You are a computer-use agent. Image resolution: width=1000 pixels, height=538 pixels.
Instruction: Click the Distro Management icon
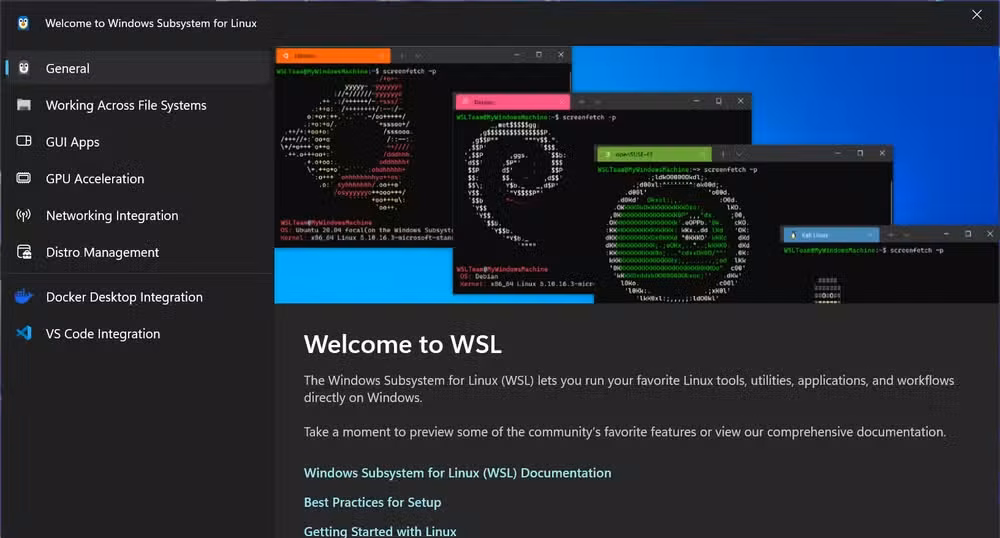24,252
